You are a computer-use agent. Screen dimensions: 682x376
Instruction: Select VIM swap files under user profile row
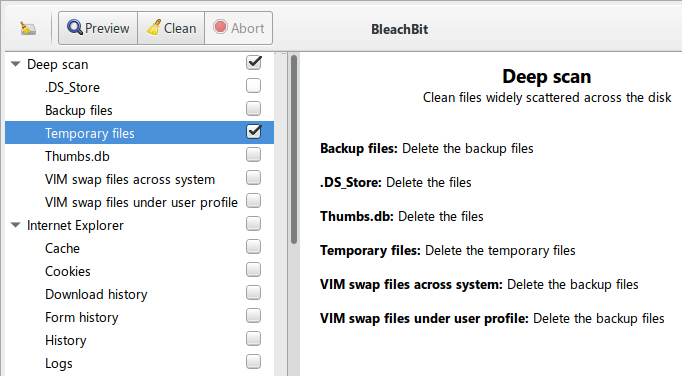click(140, 202)
